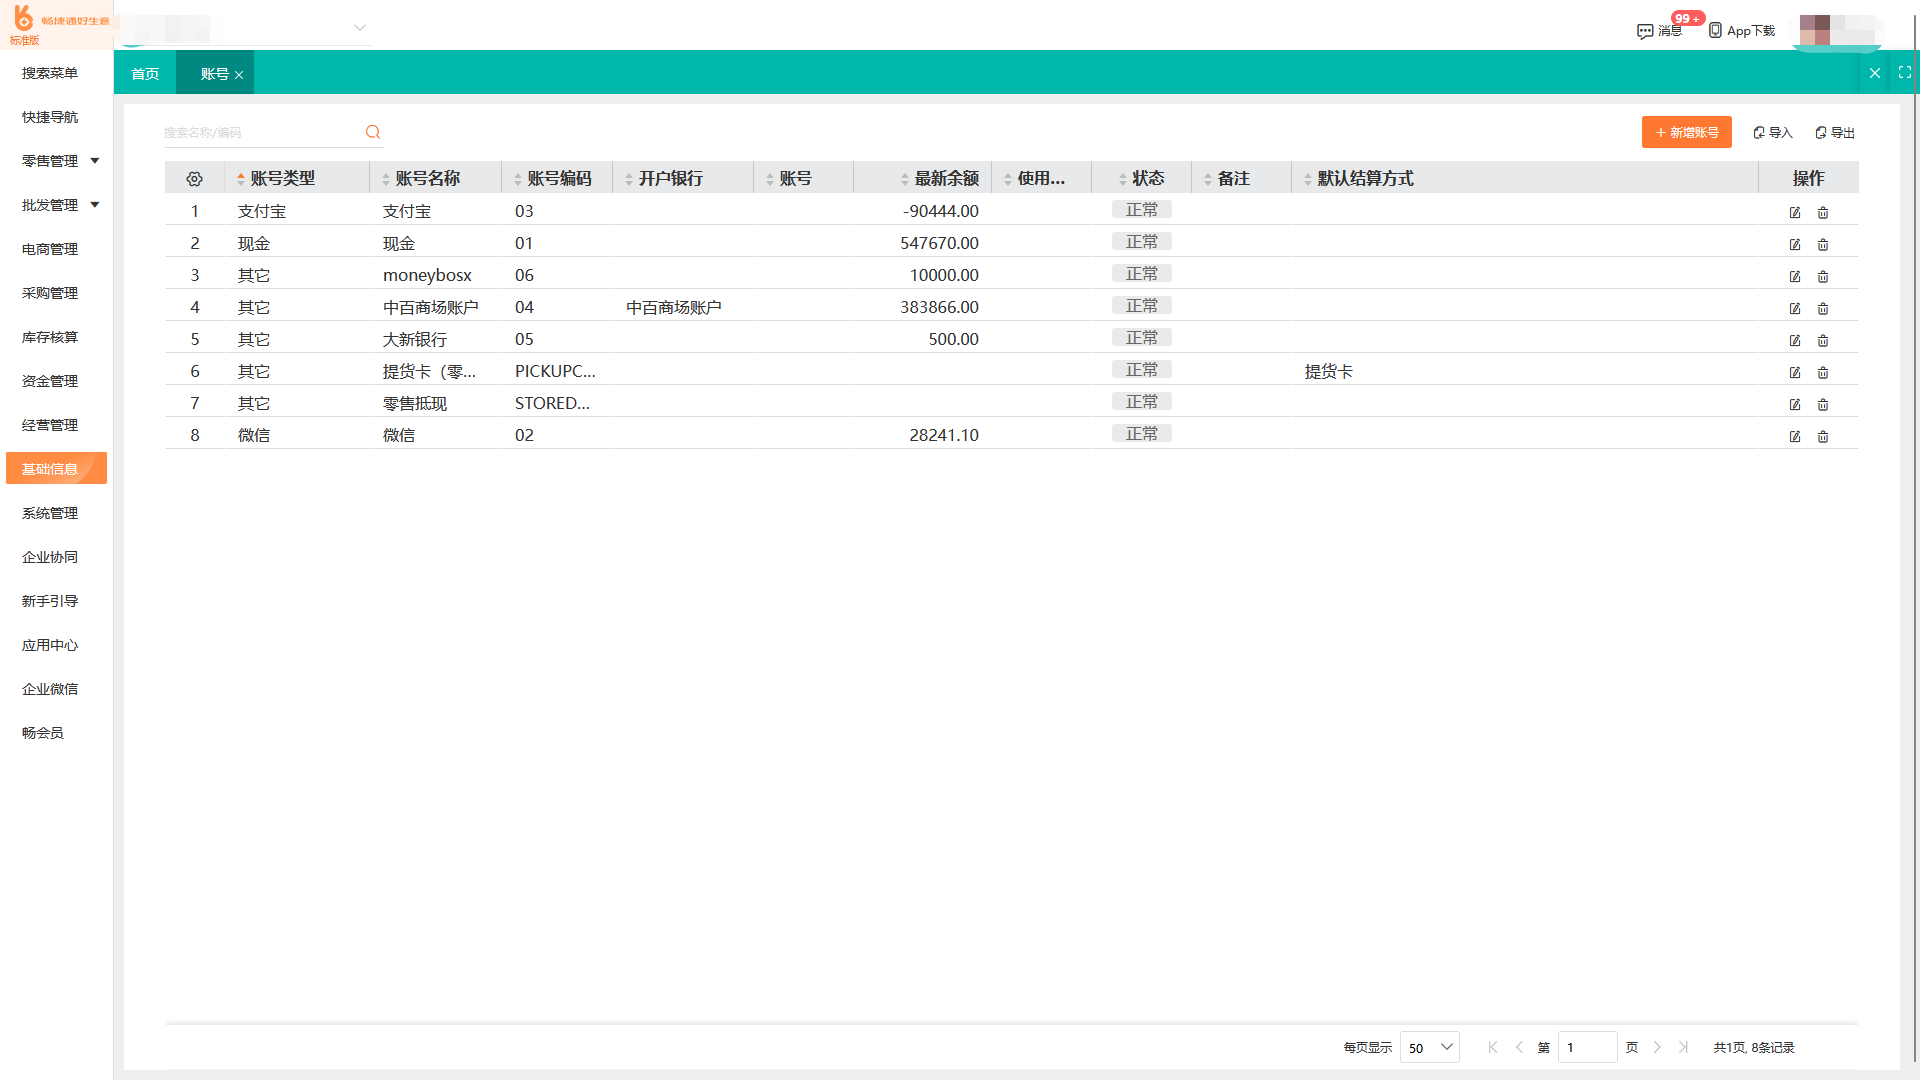Click the export 导出 icon
Viewport: 1920px width, 1080px height.
click(1834, 132)
